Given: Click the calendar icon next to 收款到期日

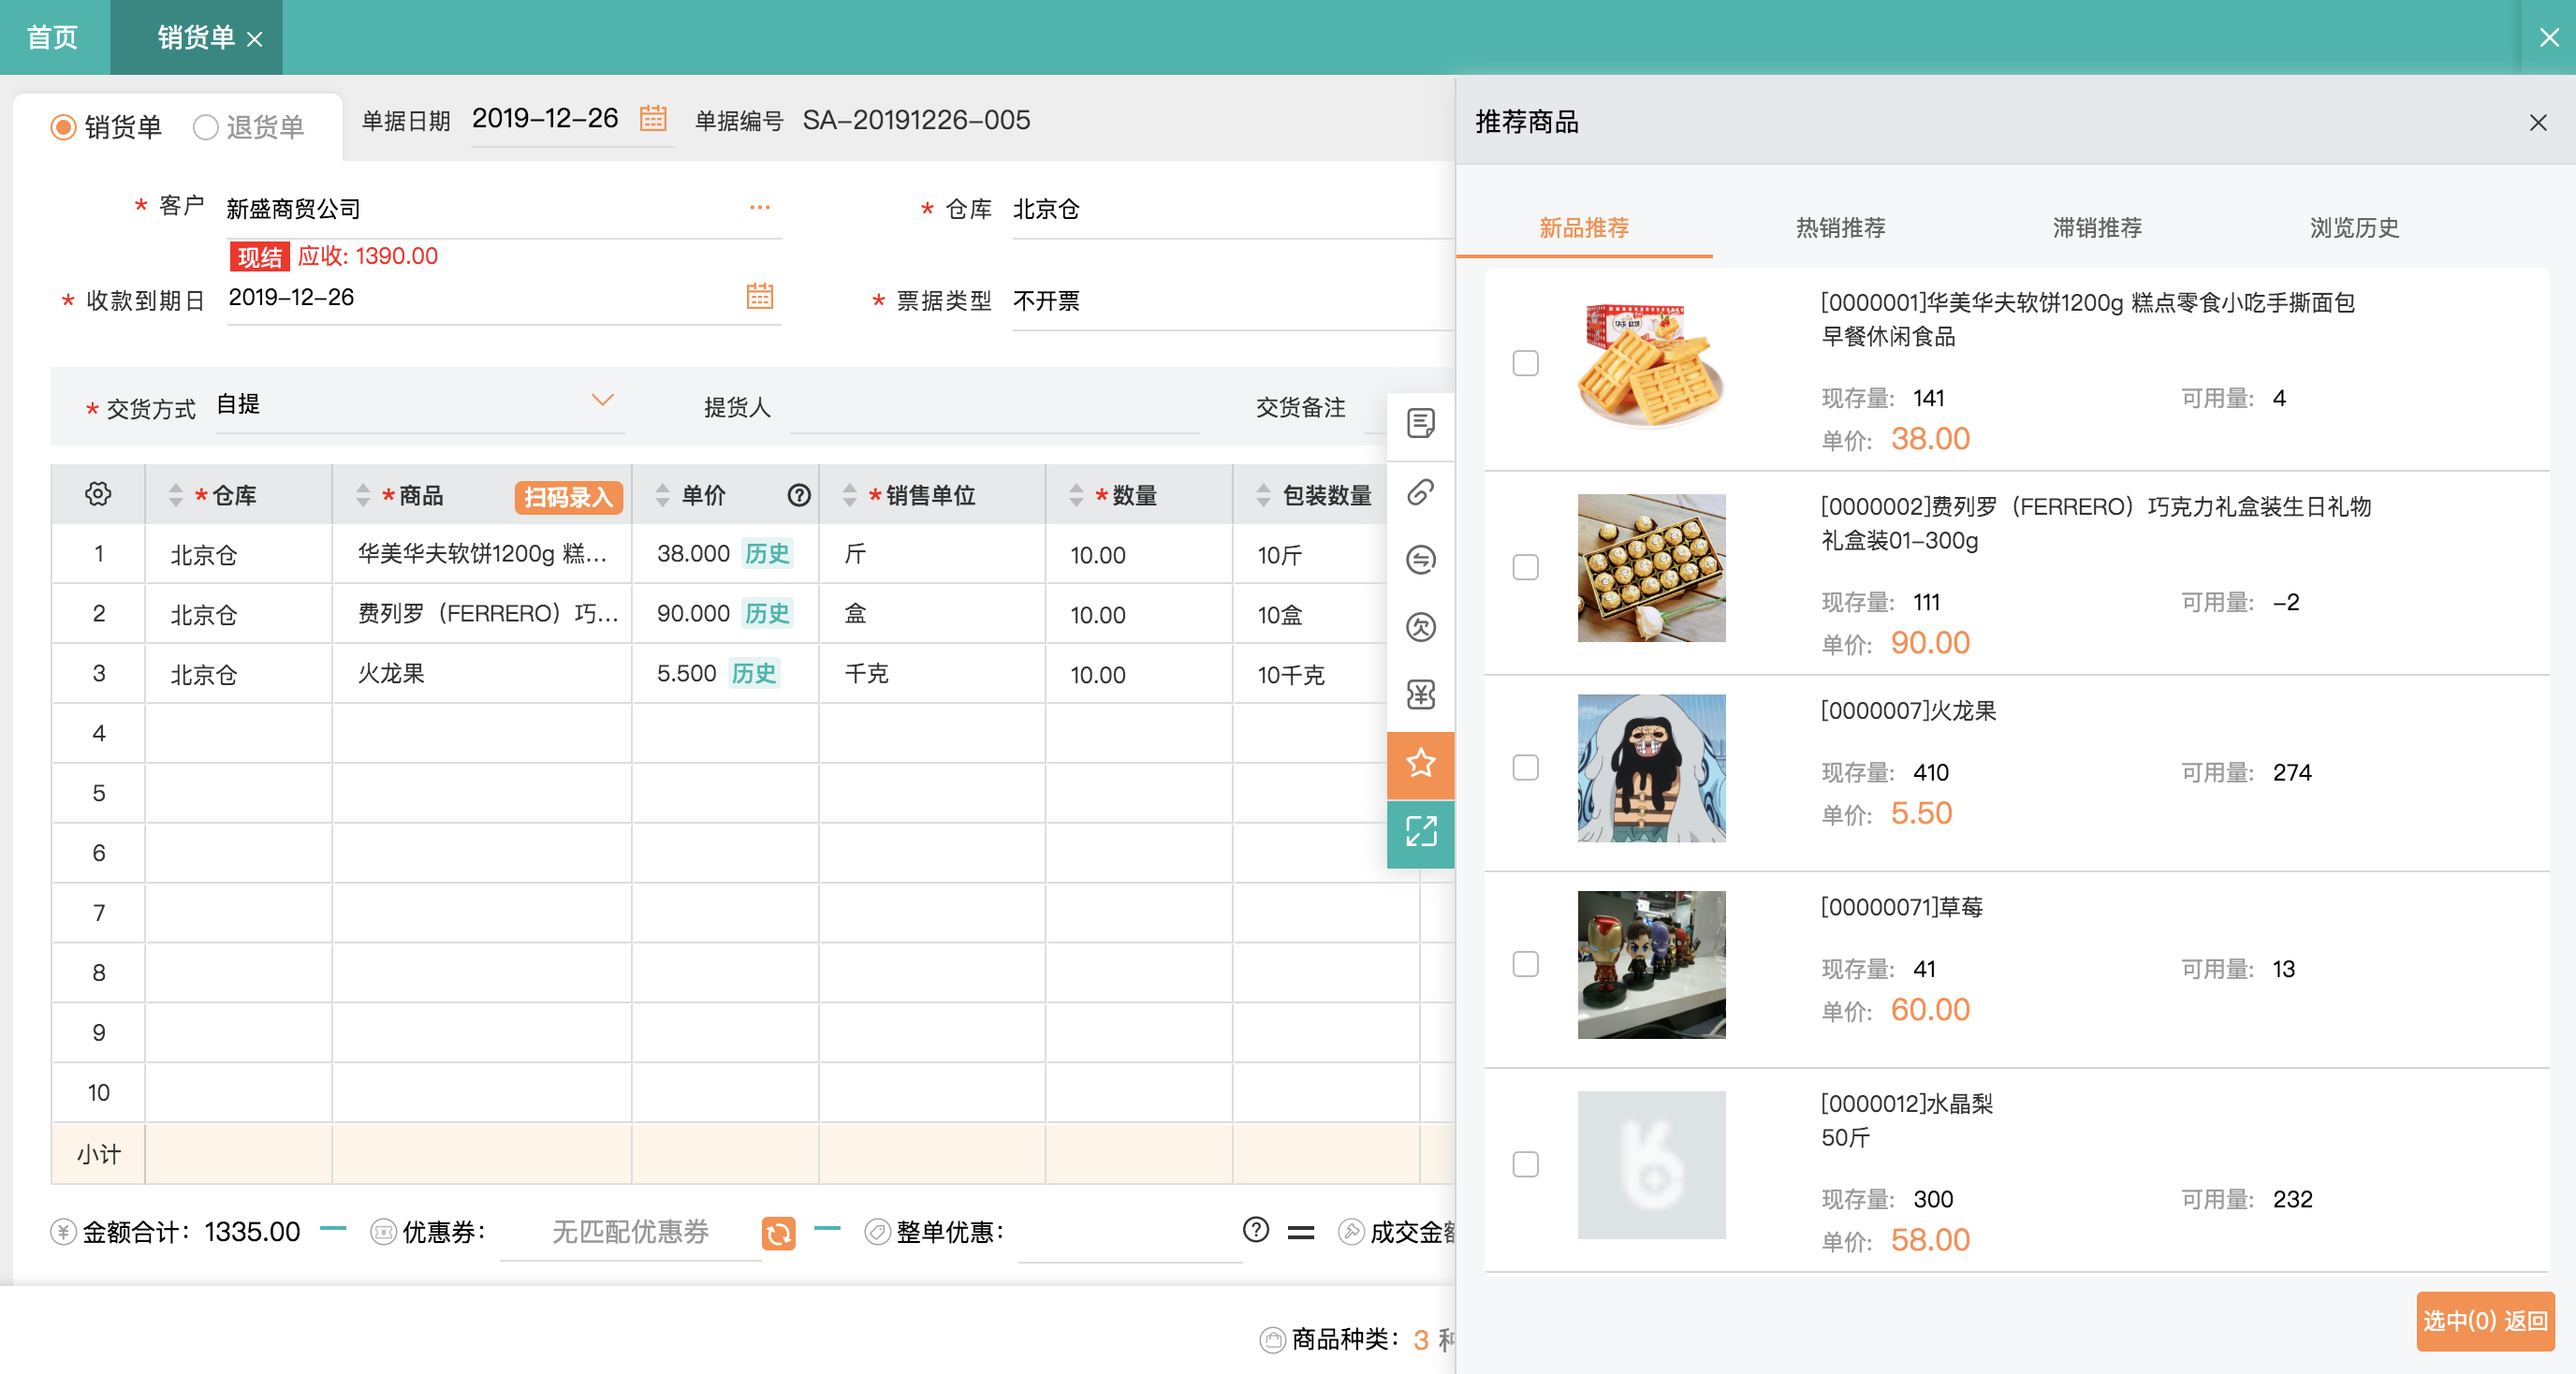Looking at the screenshot, I should click(x=762, y=300).
